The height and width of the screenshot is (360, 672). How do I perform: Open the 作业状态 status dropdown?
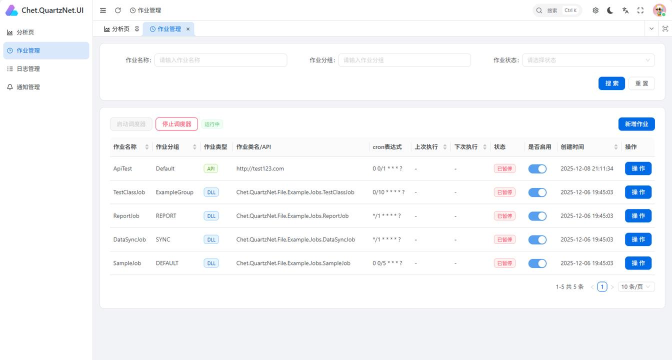(588, 60)
